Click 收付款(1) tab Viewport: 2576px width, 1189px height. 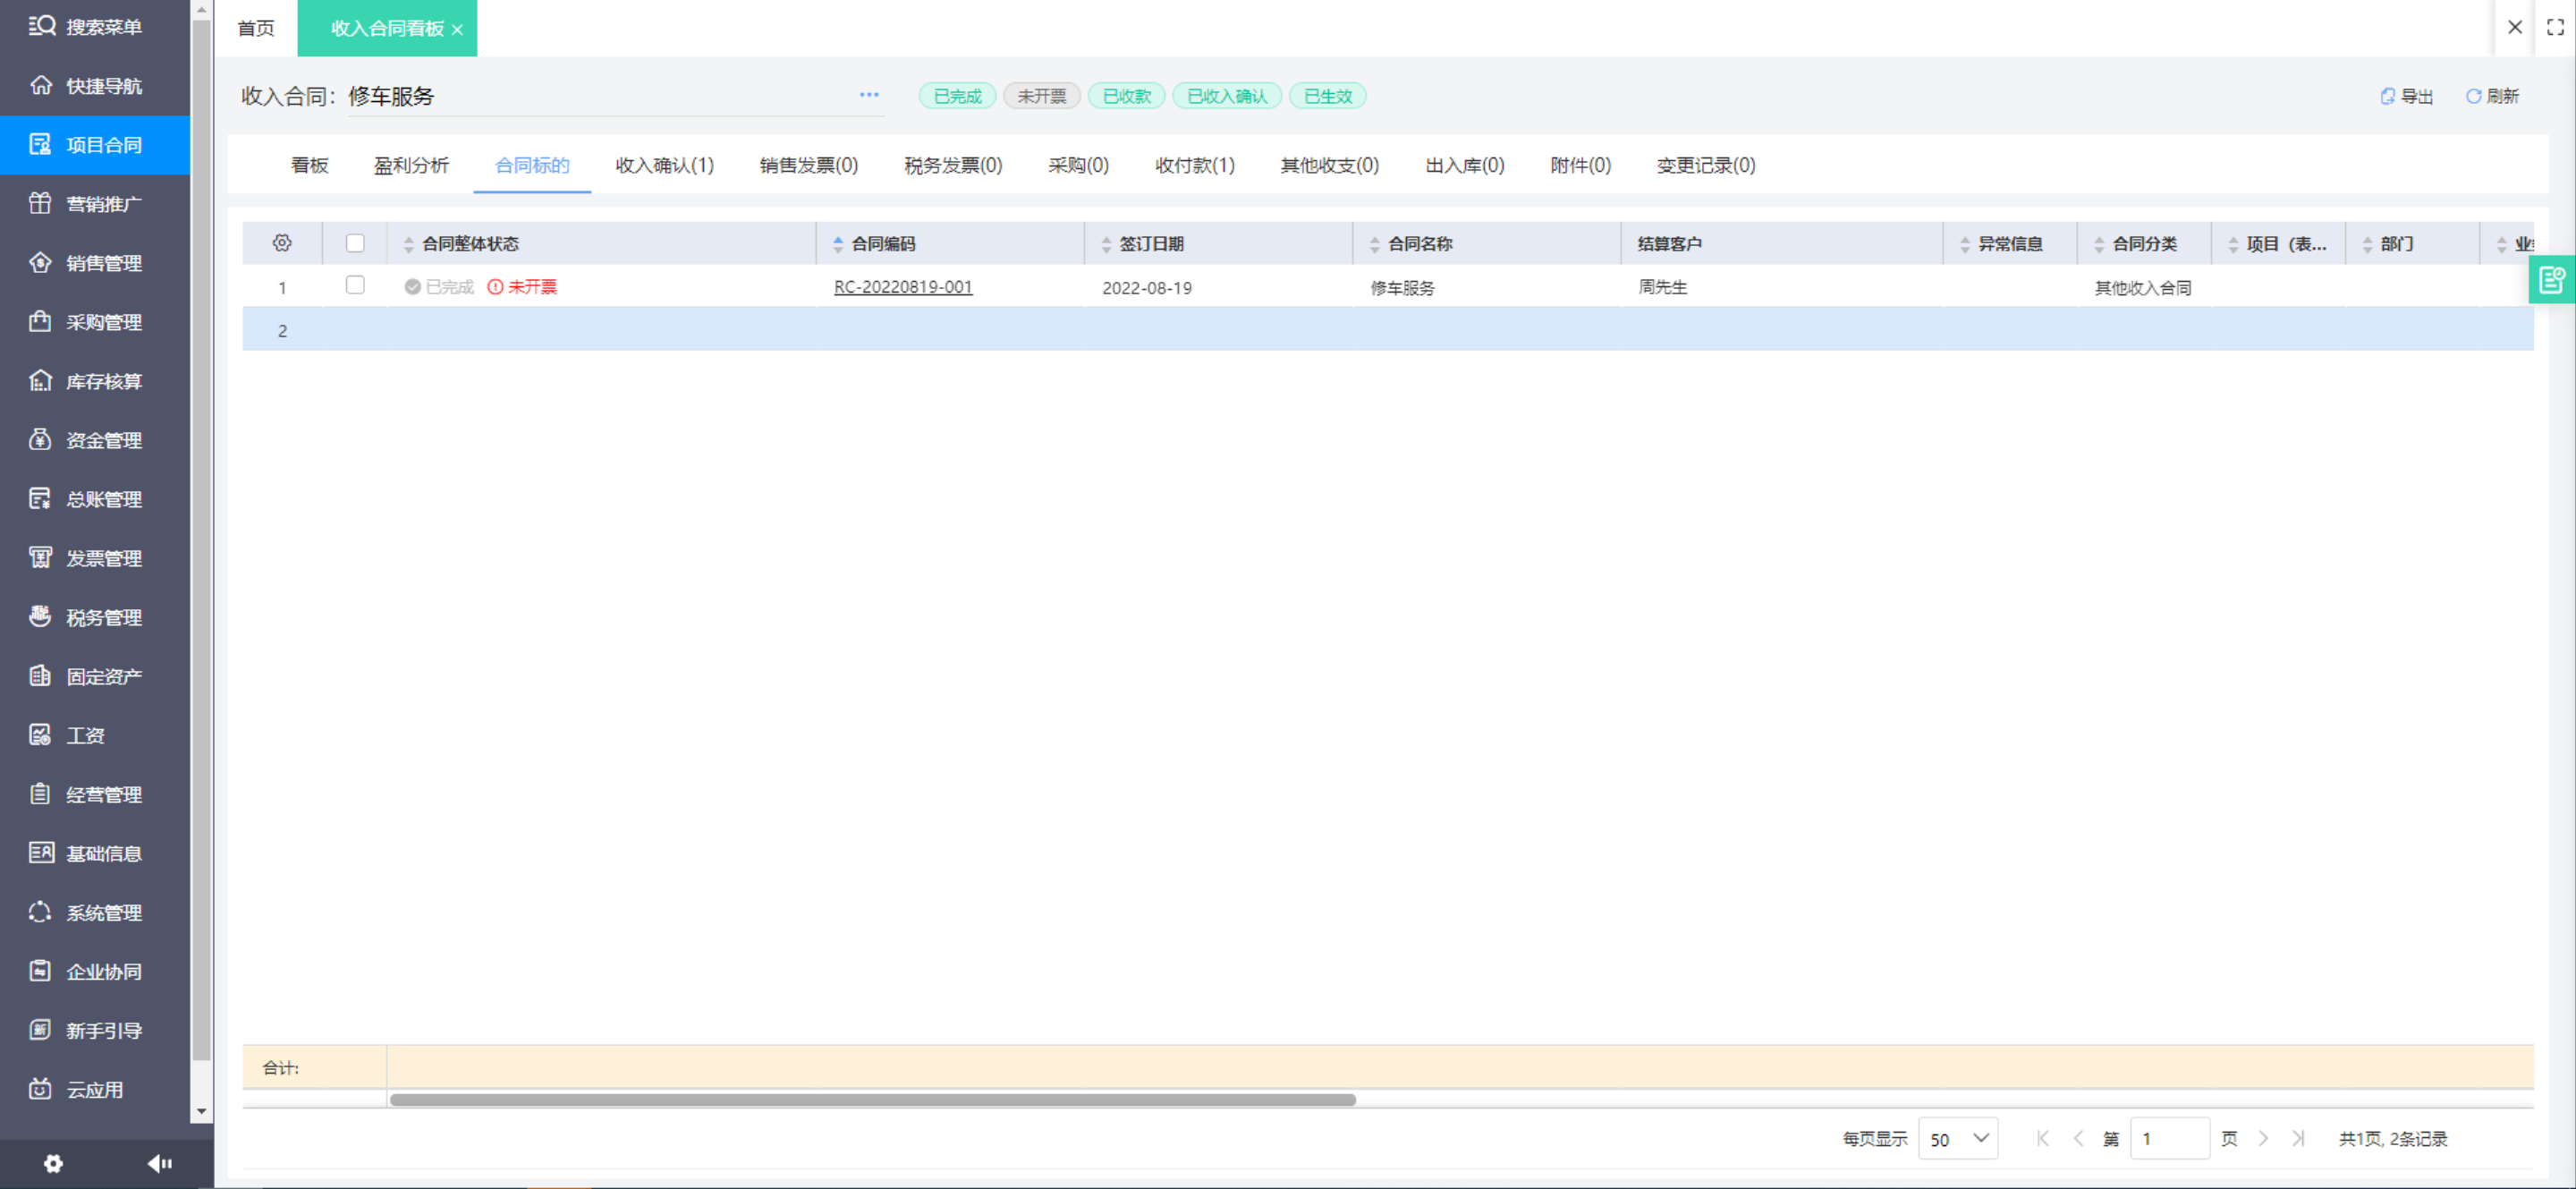click(1191, 165)
